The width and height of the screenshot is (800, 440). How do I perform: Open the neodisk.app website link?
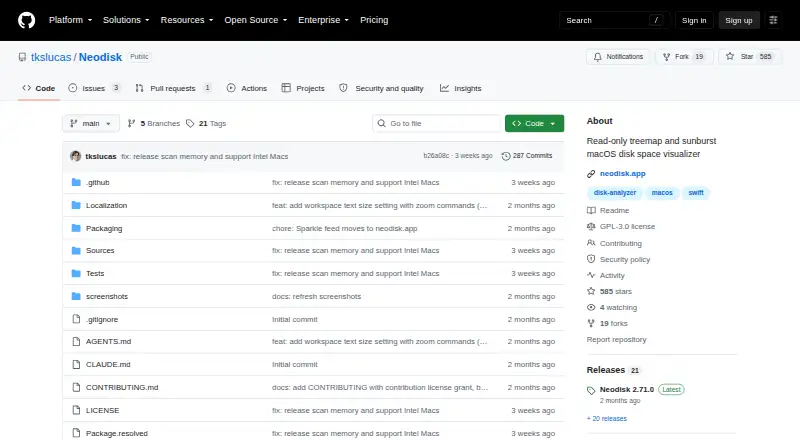(622, 174)
